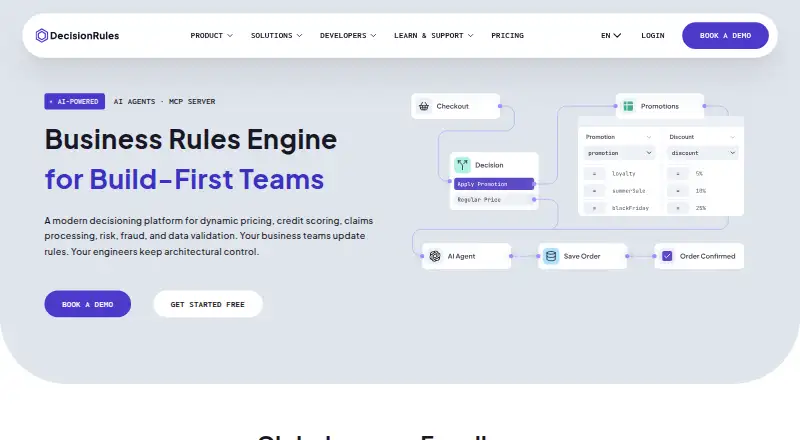Open the promotion dropdown in the table
Viewport: 800px width, 440px height.
619,153
